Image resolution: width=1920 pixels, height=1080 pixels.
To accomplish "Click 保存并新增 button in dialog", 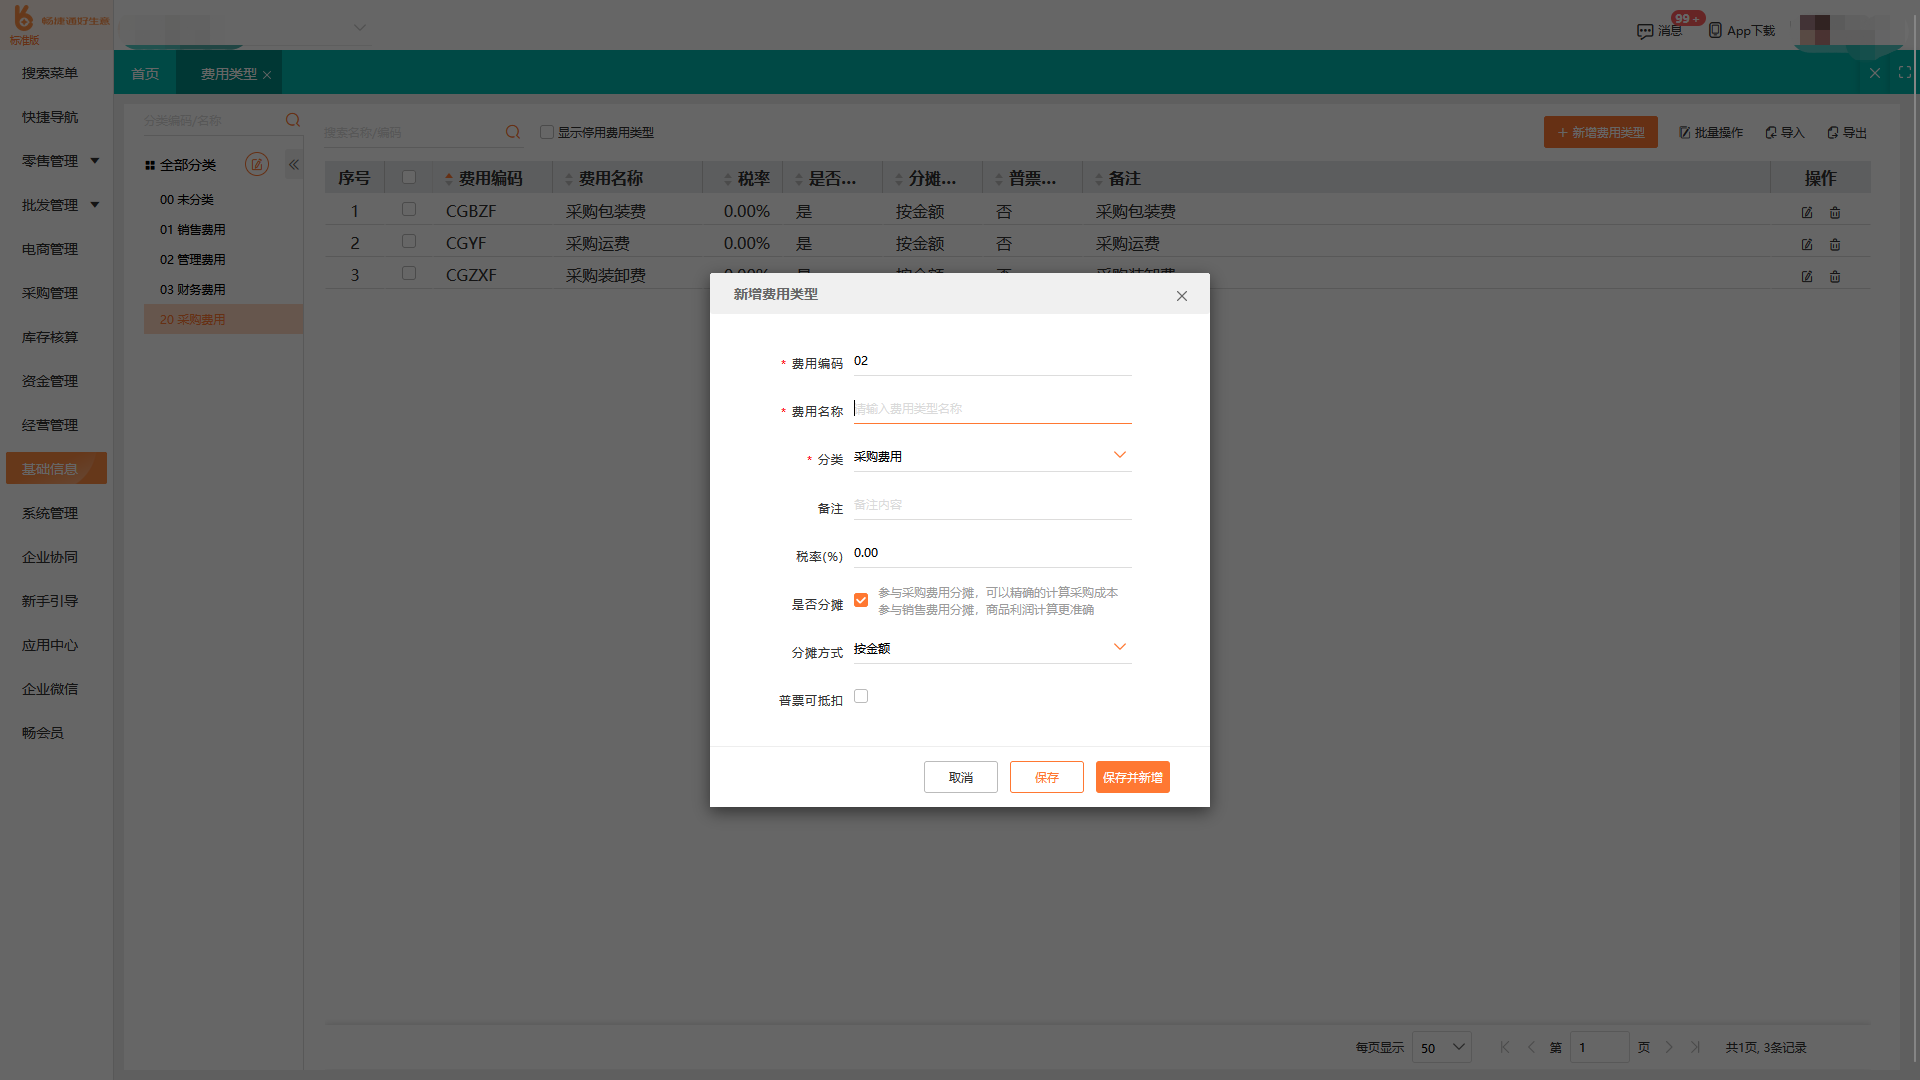I will 1131,777.
